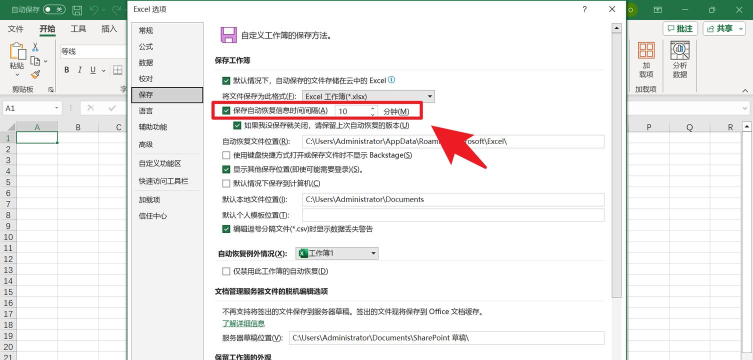Toggle the 自动保存 AutoSave switch
Viewport: 753px width, 360px height.
point(54,10)
